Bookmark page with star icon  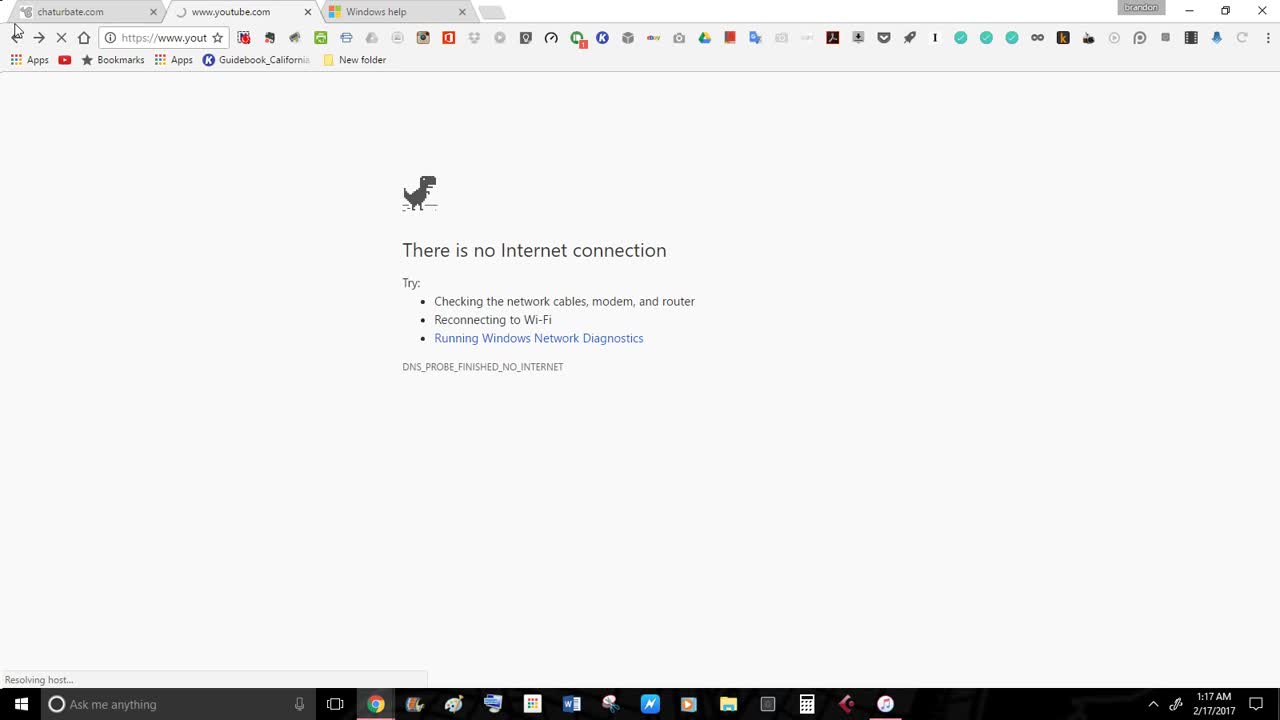coord(217,38)
